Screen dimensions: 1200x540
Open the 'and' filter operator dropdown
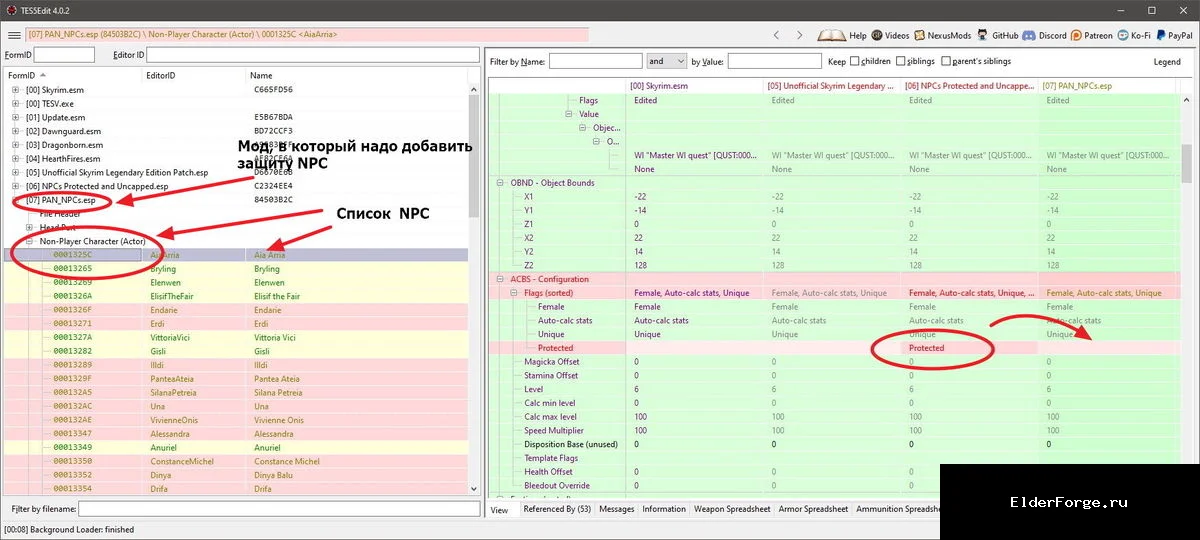click(665, 62)
